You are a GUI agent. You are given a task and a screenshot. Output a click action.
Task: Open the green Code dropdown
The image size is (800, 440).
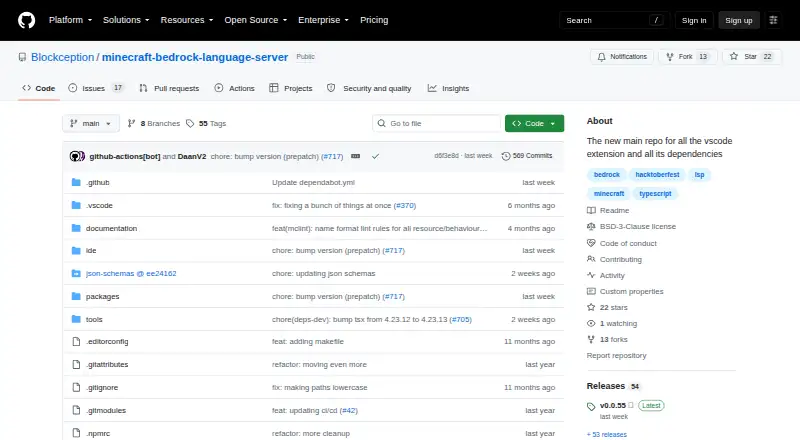[534, 124]
